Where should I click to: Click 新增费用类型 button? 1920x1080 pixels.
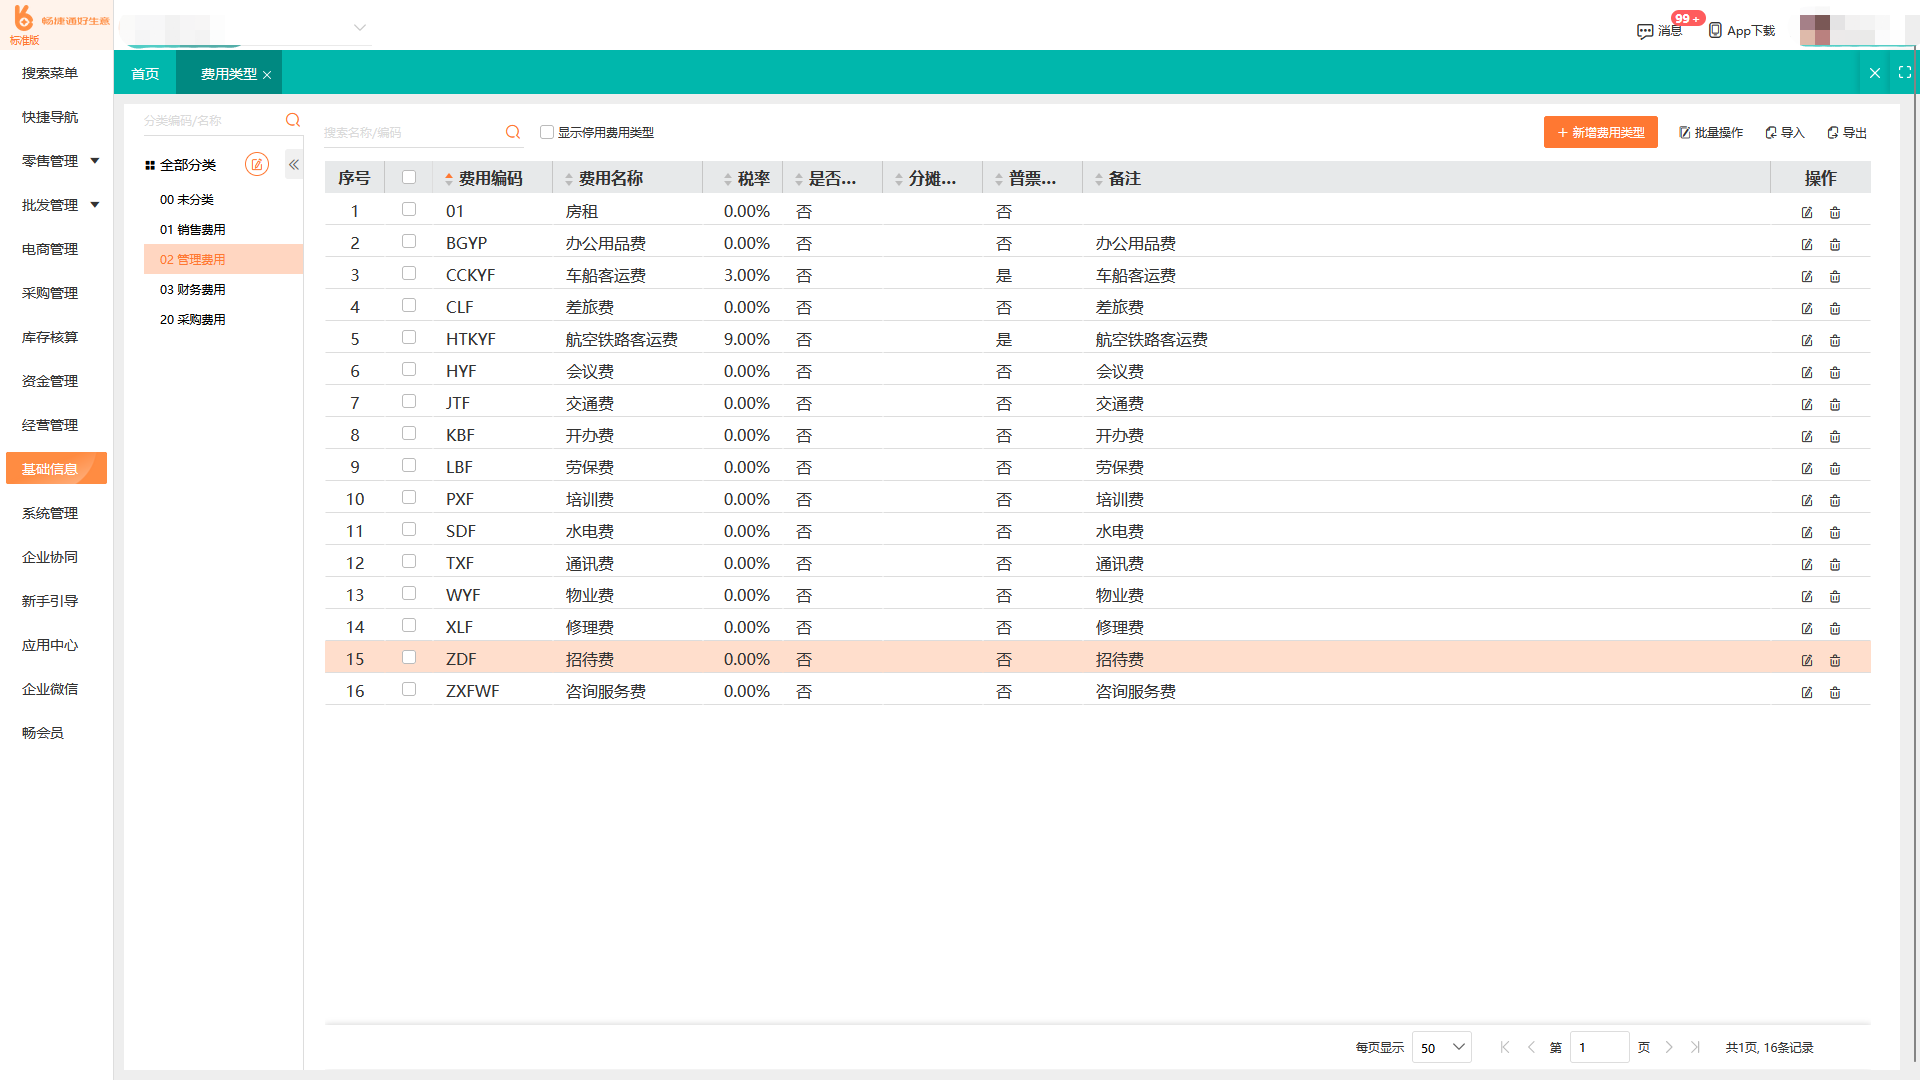[x=1600, y=131]
